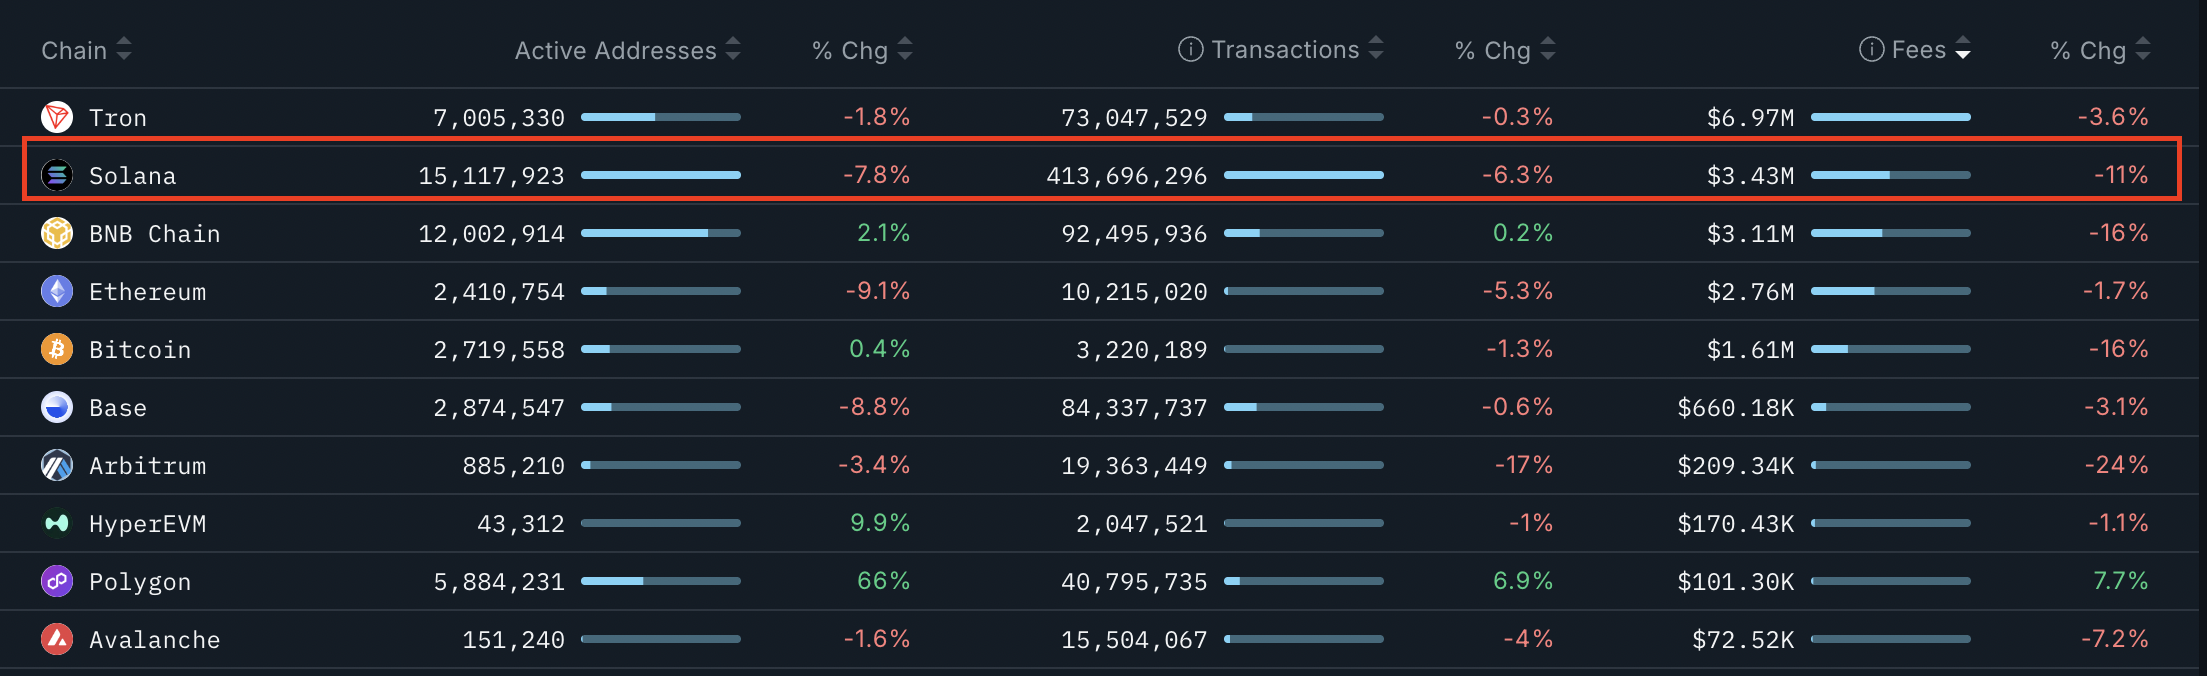Open the info icon beside Fees
The image size is (2207, 676).
tap(1871, 49)
